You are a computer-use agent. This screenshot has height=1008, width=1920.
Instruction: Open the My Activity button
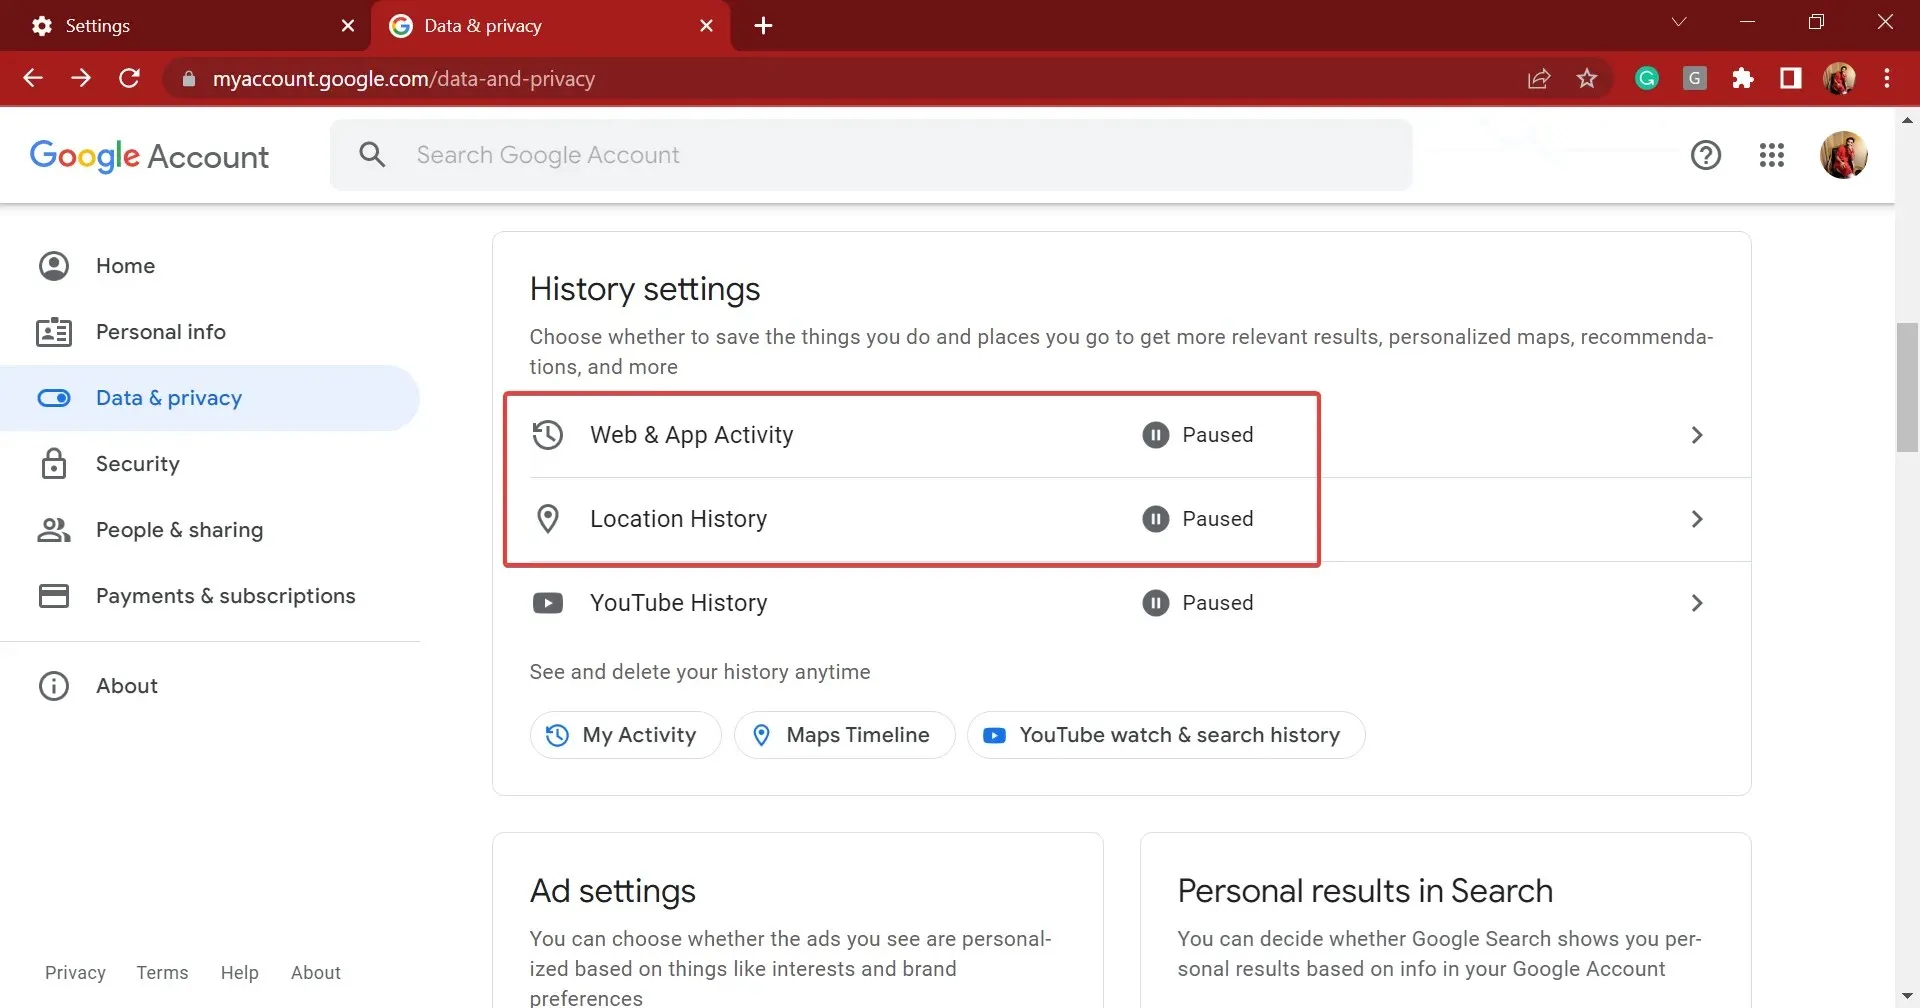tap(625, 735)
